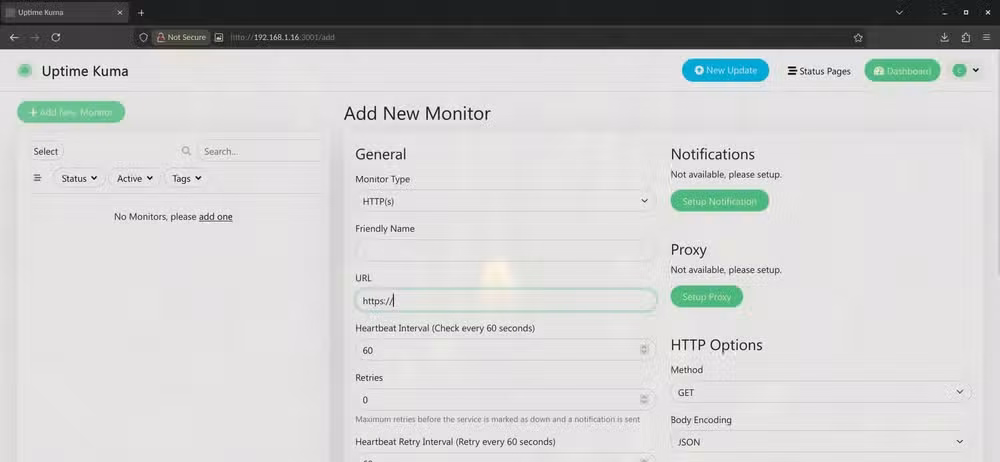The image size is (1000, 462).
Task: Open the browser extensions icon
Action: 966,38
